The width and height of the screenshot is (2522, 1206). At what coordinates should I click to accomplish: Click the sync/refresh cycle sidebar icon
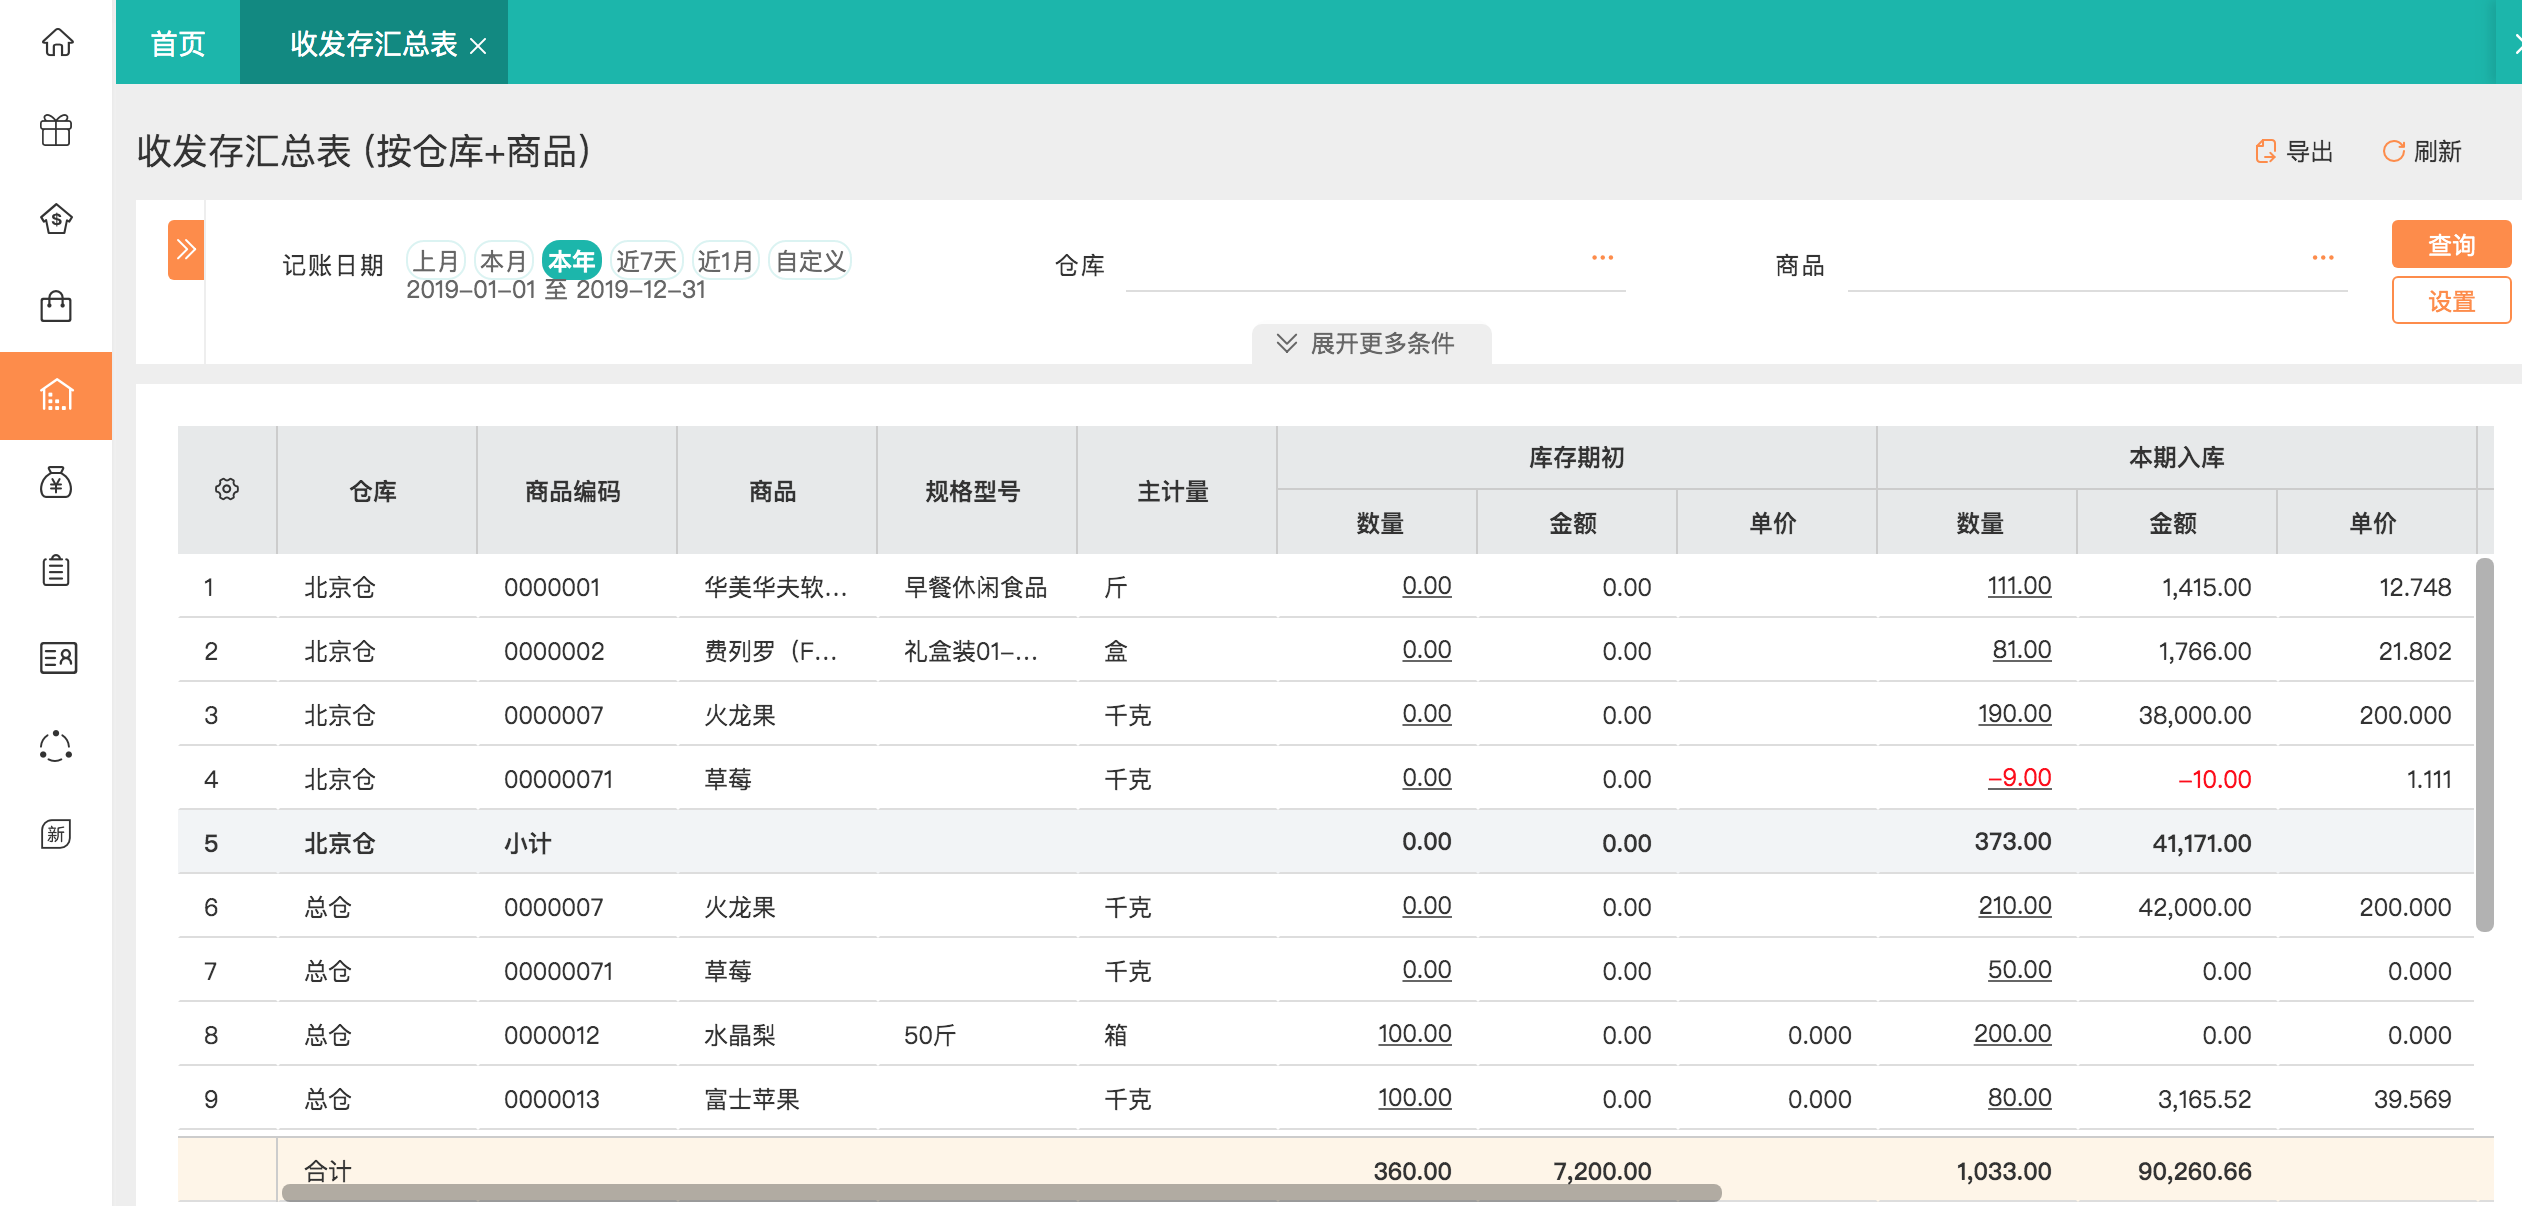[58, 745]
